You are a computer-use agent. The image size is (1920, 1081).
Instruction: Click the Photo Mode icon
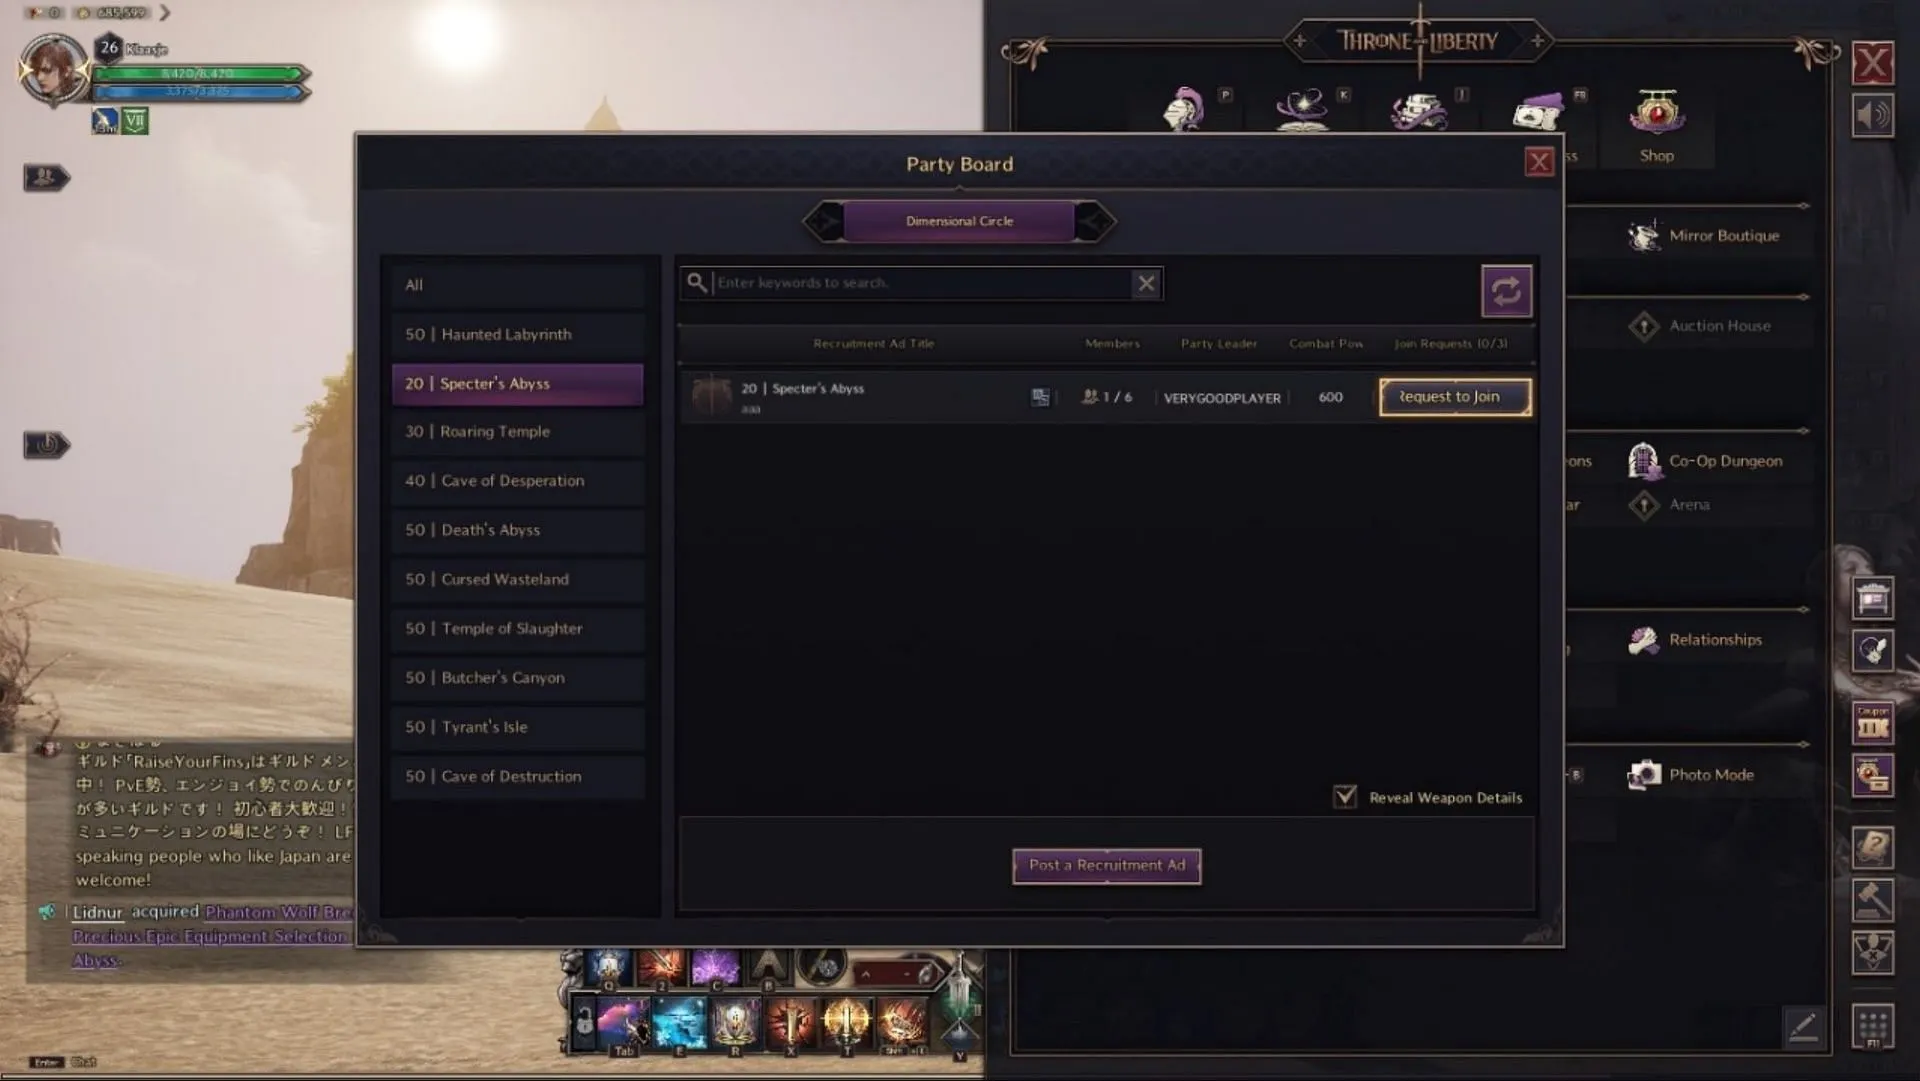pos(1643,774)
